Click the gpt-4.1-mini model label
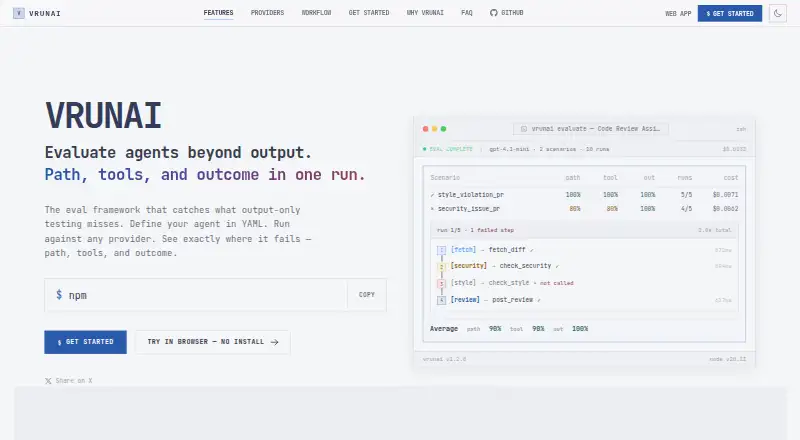 tap(509, 149)
